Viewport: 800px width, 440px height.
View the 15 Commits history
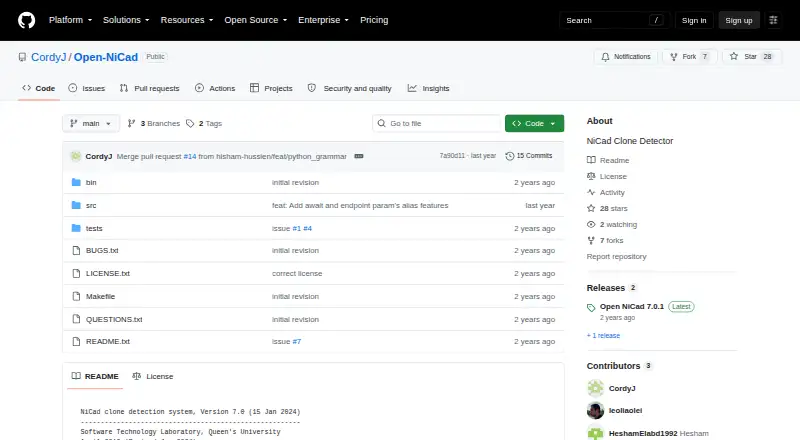coord(529,156)
